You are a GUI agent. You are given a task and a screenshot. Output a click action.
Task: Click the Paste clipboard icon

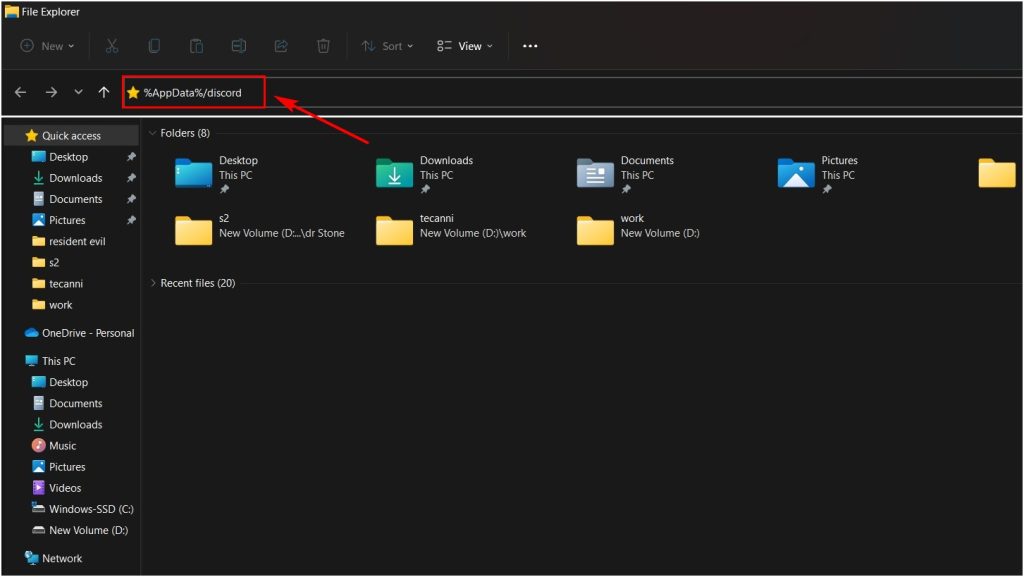coord(196,46)
